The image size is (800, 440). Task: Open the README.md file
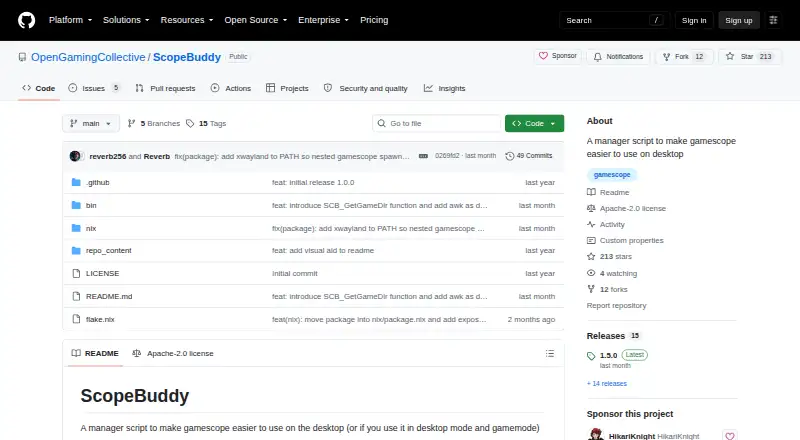(109, 297)
